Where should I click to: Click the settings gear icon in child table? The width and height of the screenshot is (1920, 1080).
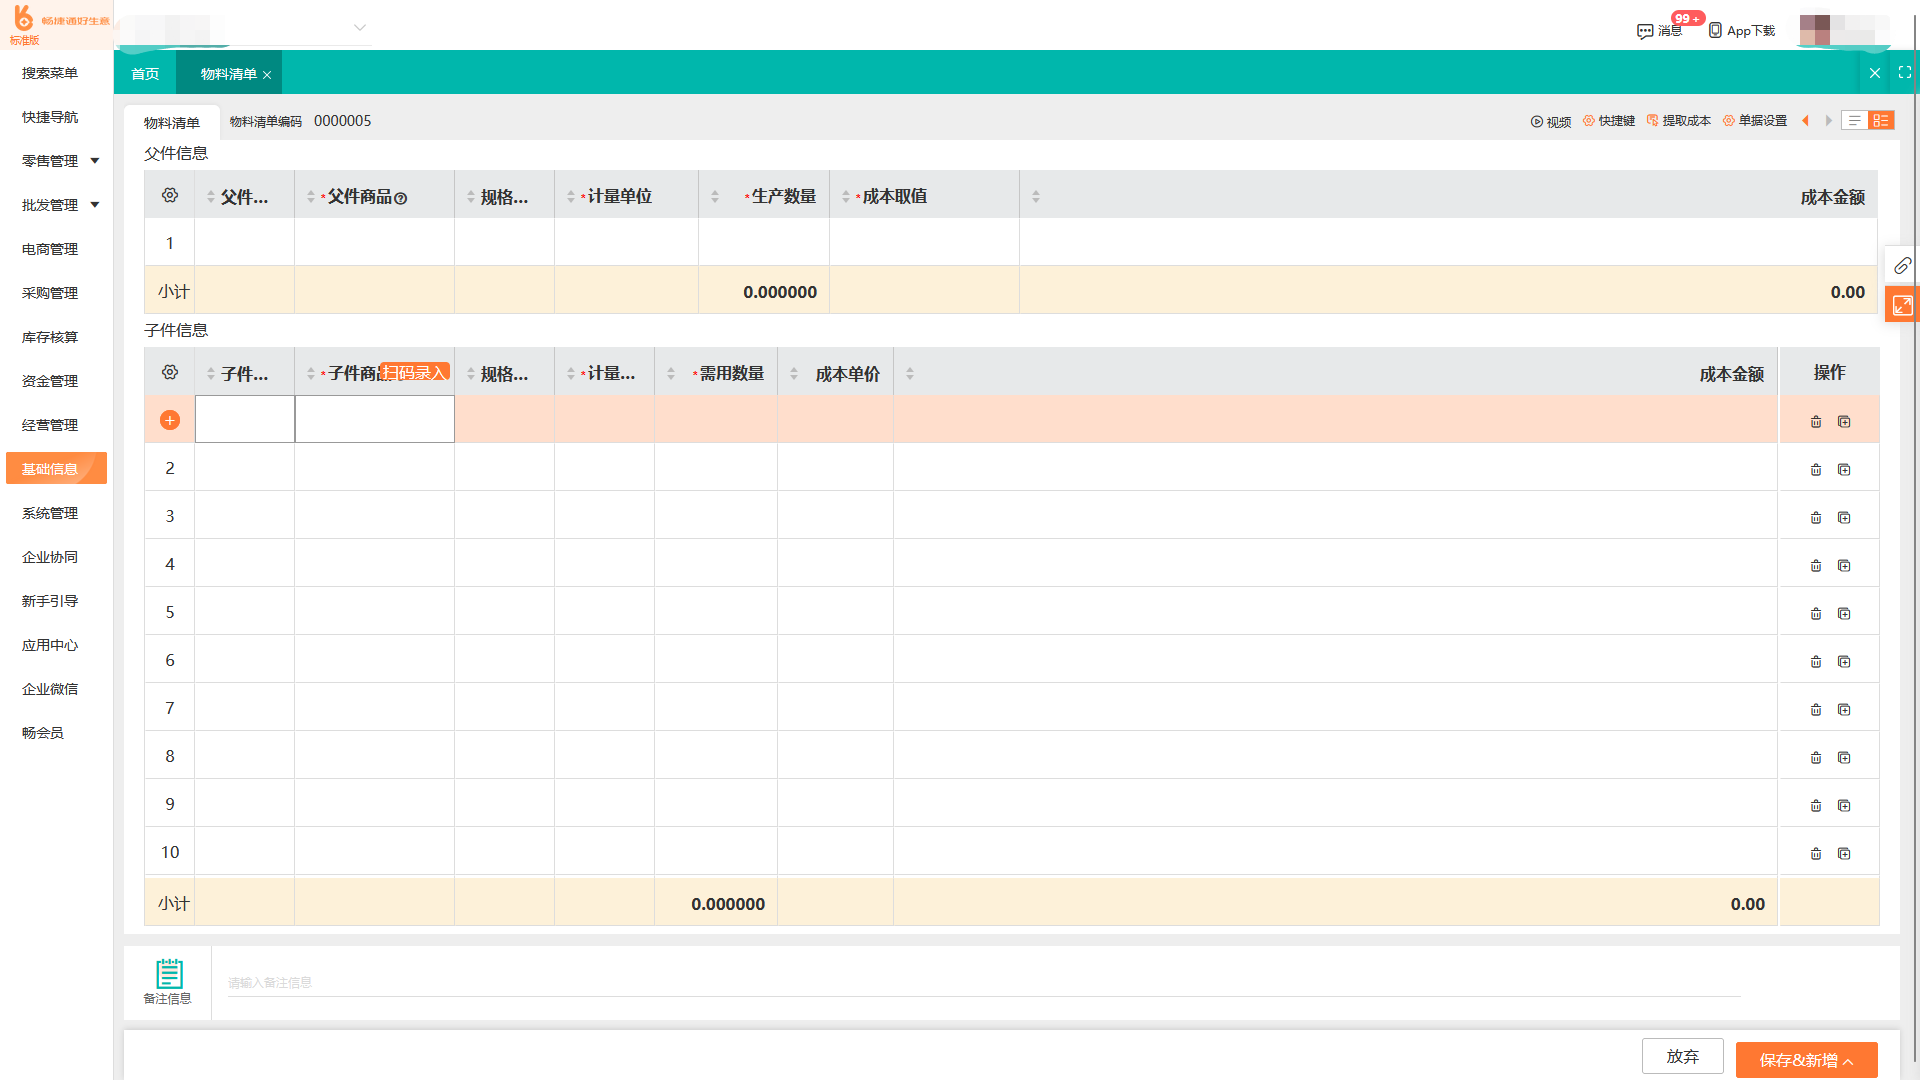[169, 373]
